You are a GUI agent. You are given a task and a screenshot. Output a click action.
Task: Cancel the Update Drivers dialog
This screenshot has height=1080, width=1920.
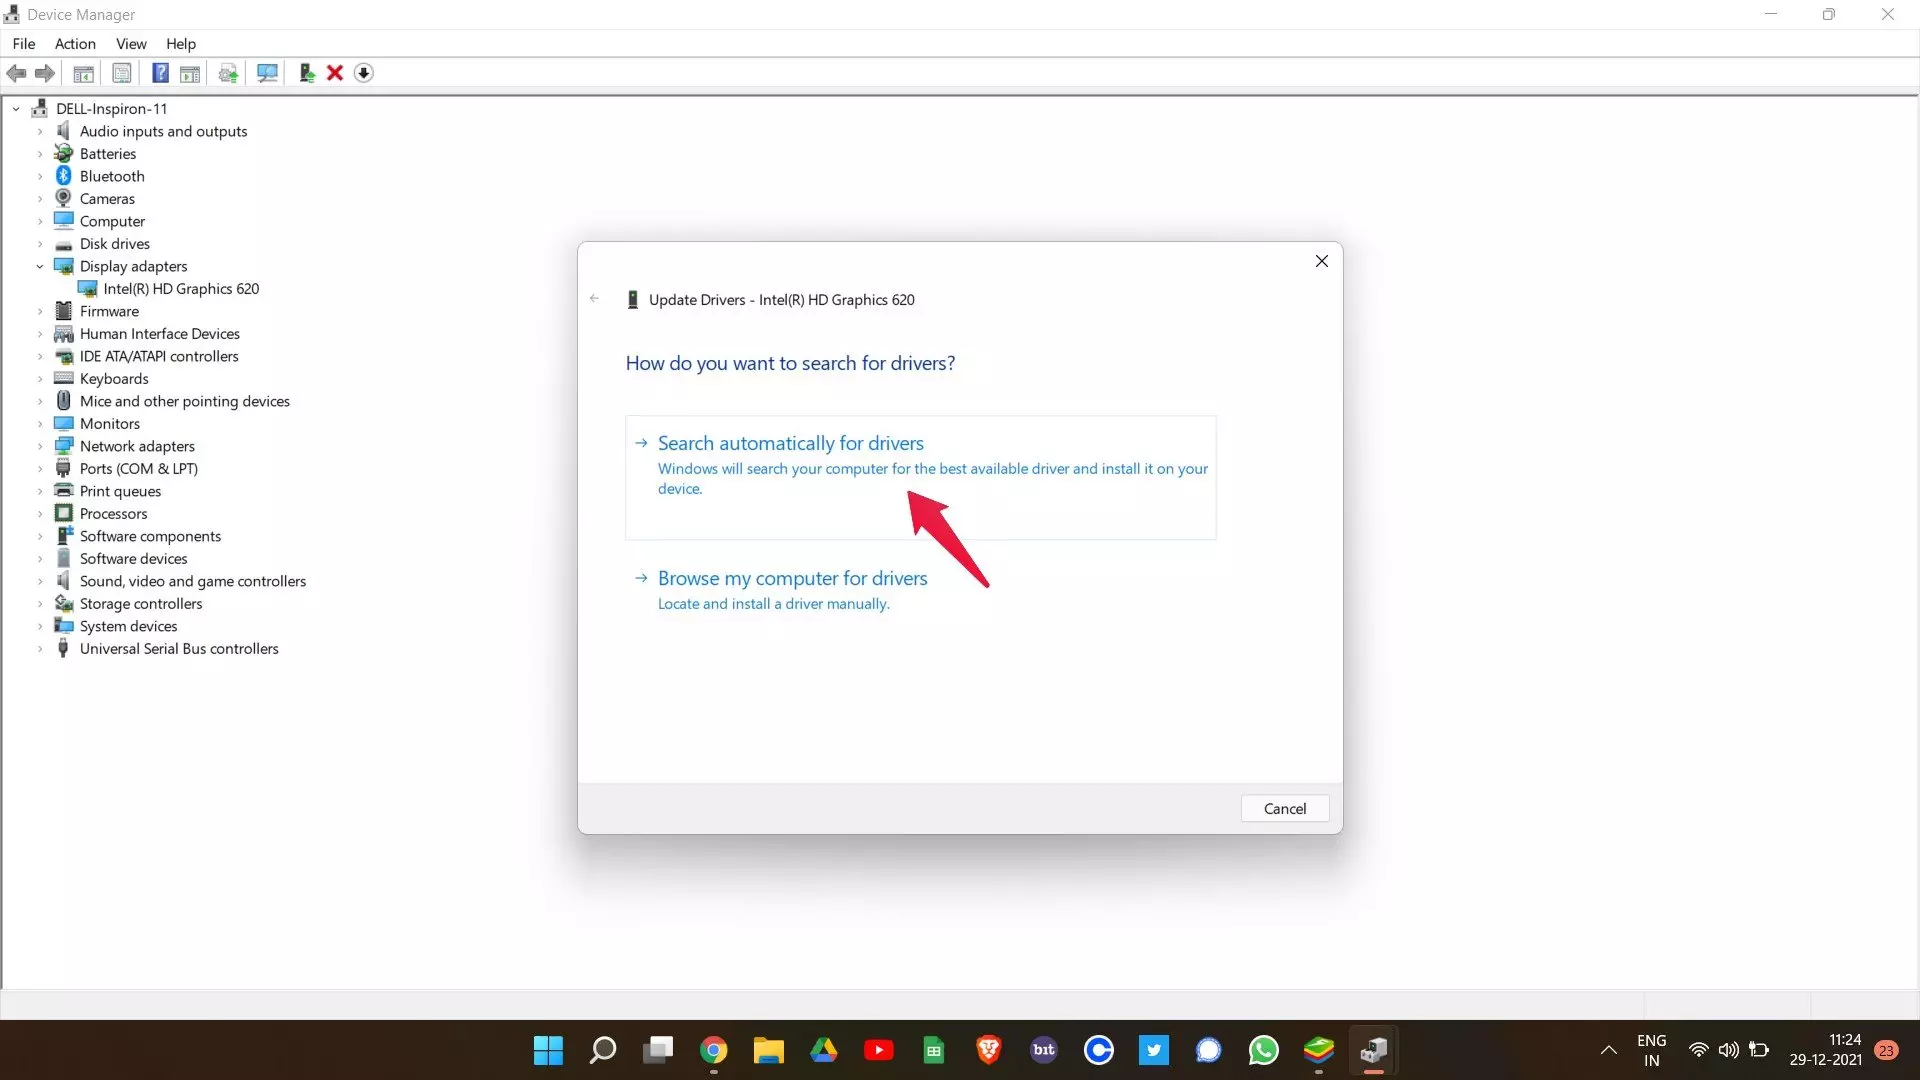pos(1284,808)
